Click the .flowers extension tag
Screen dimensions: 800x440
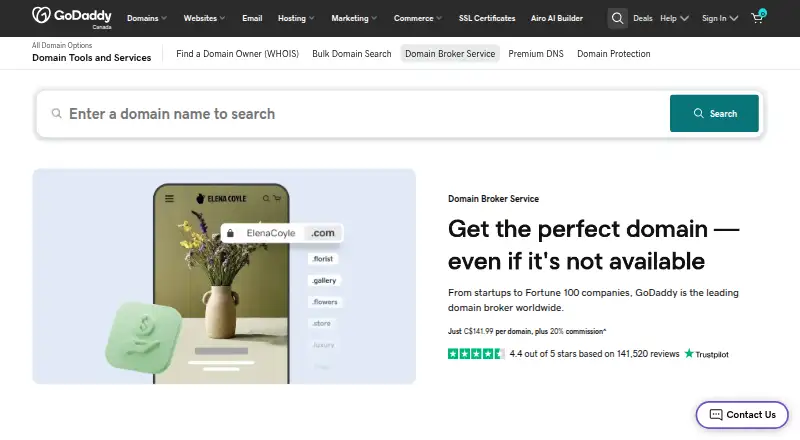pos(325,302)
